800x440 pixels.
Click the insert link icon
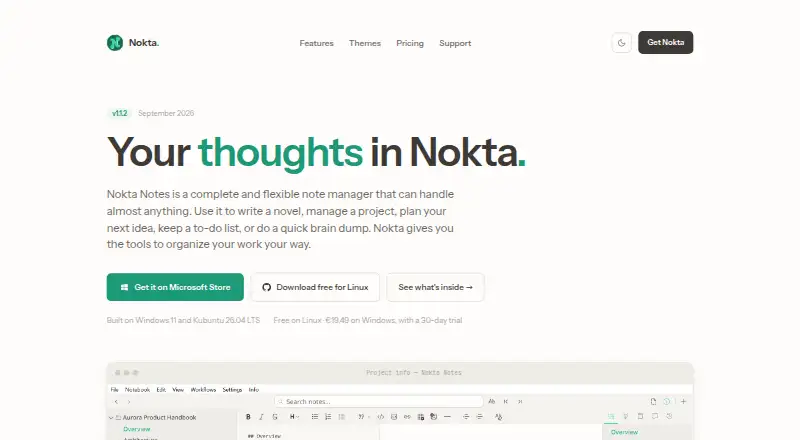[407, 417]
